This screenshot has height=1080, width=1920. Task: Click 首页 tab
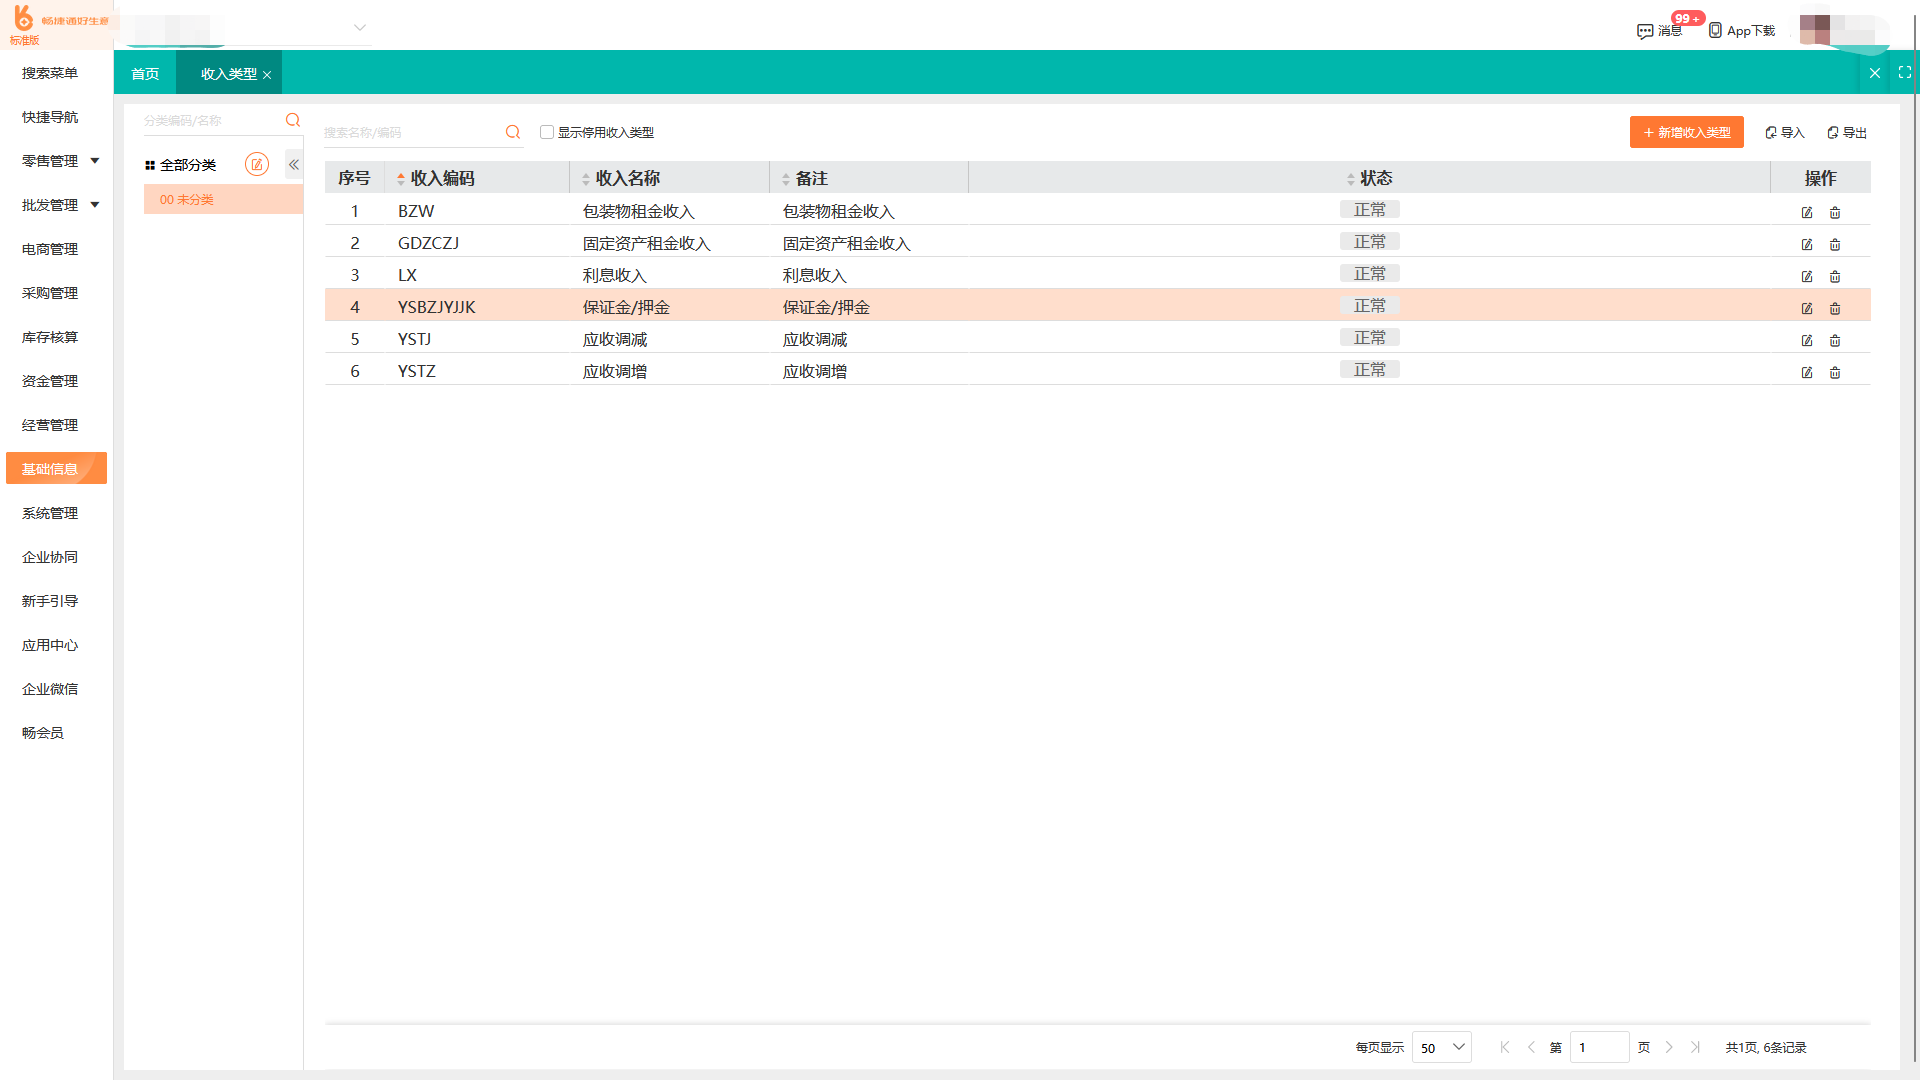[146, 74]
